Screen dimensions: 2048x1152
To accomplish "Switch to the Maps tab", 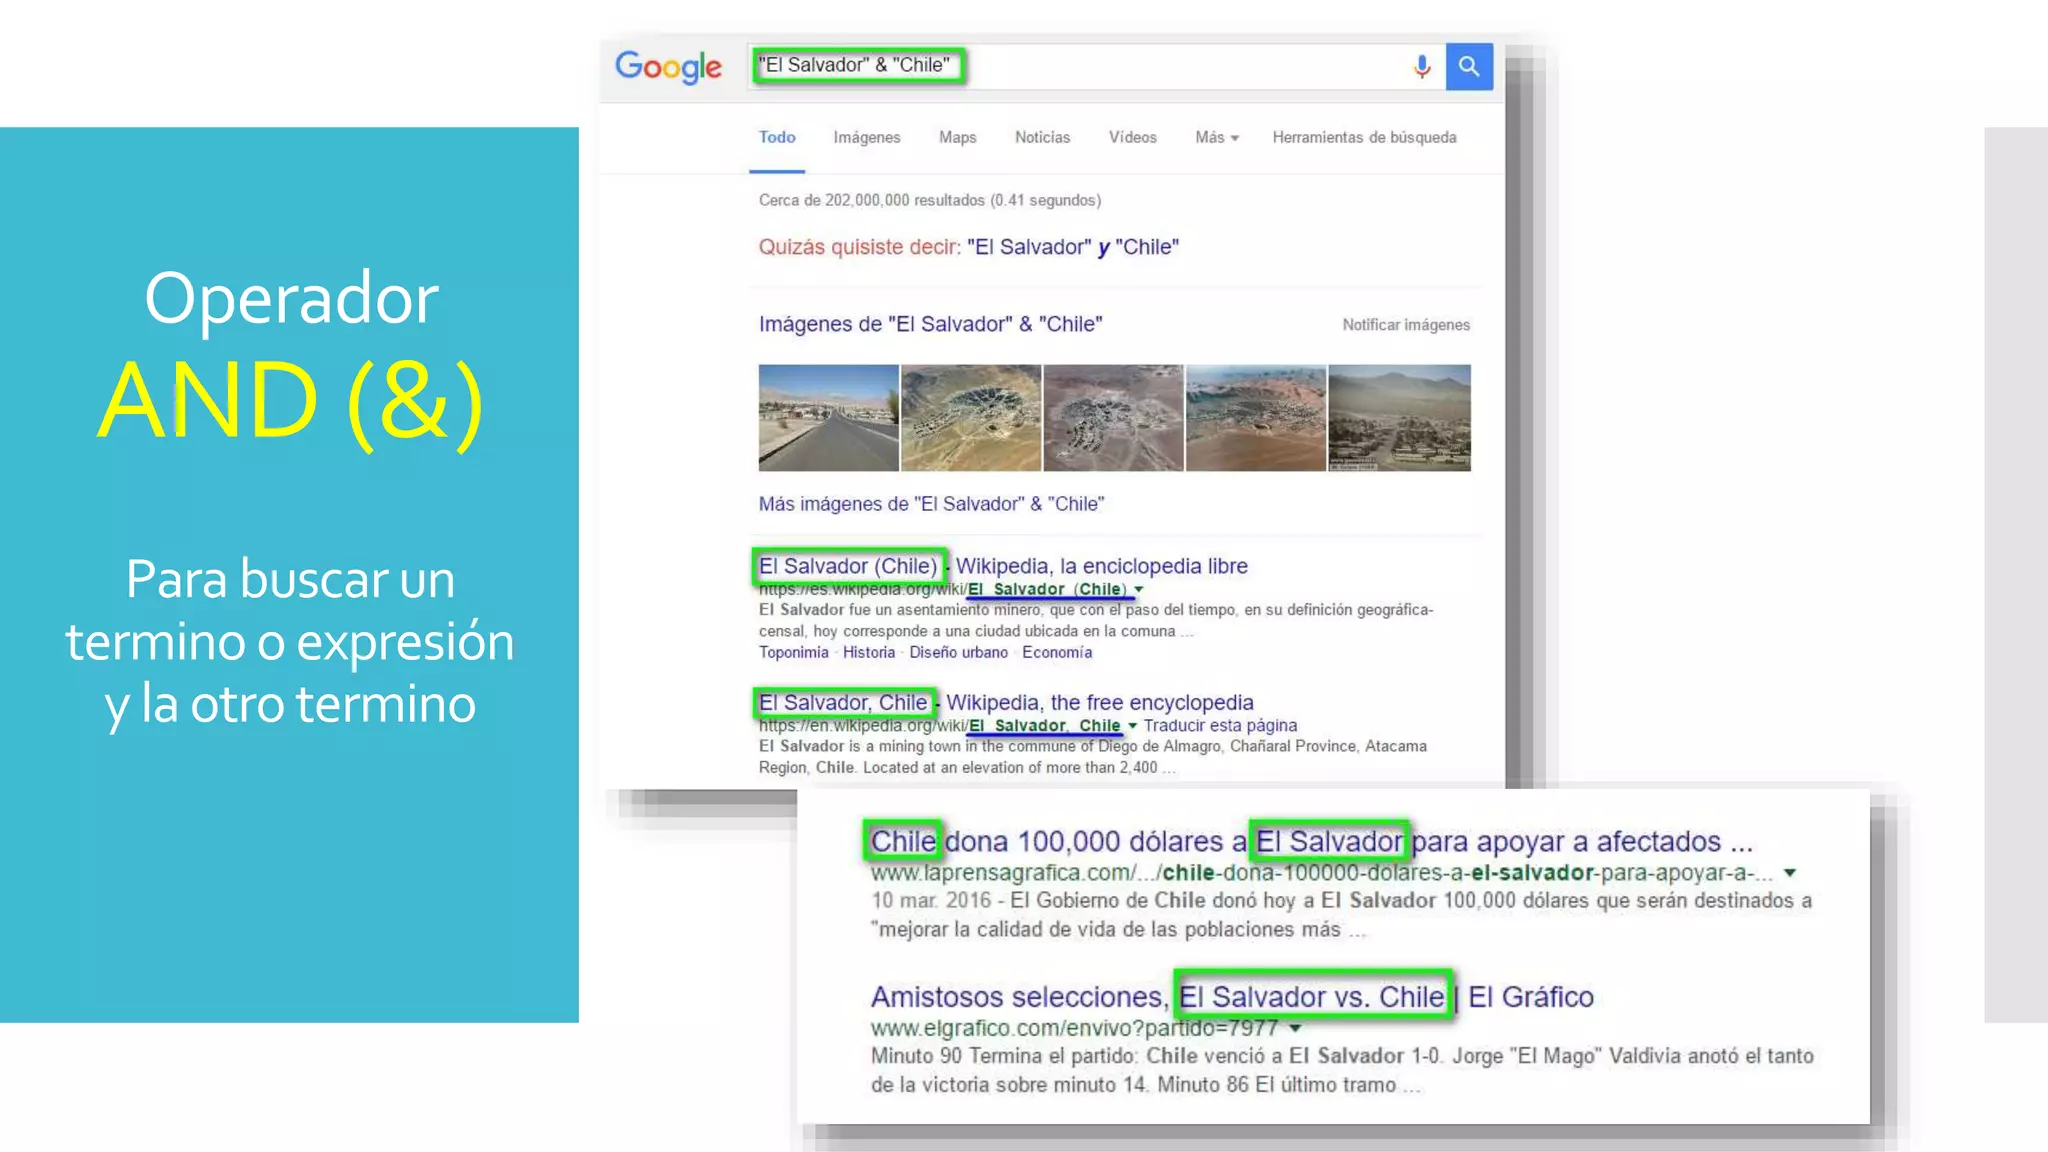I will coord(957,137).
